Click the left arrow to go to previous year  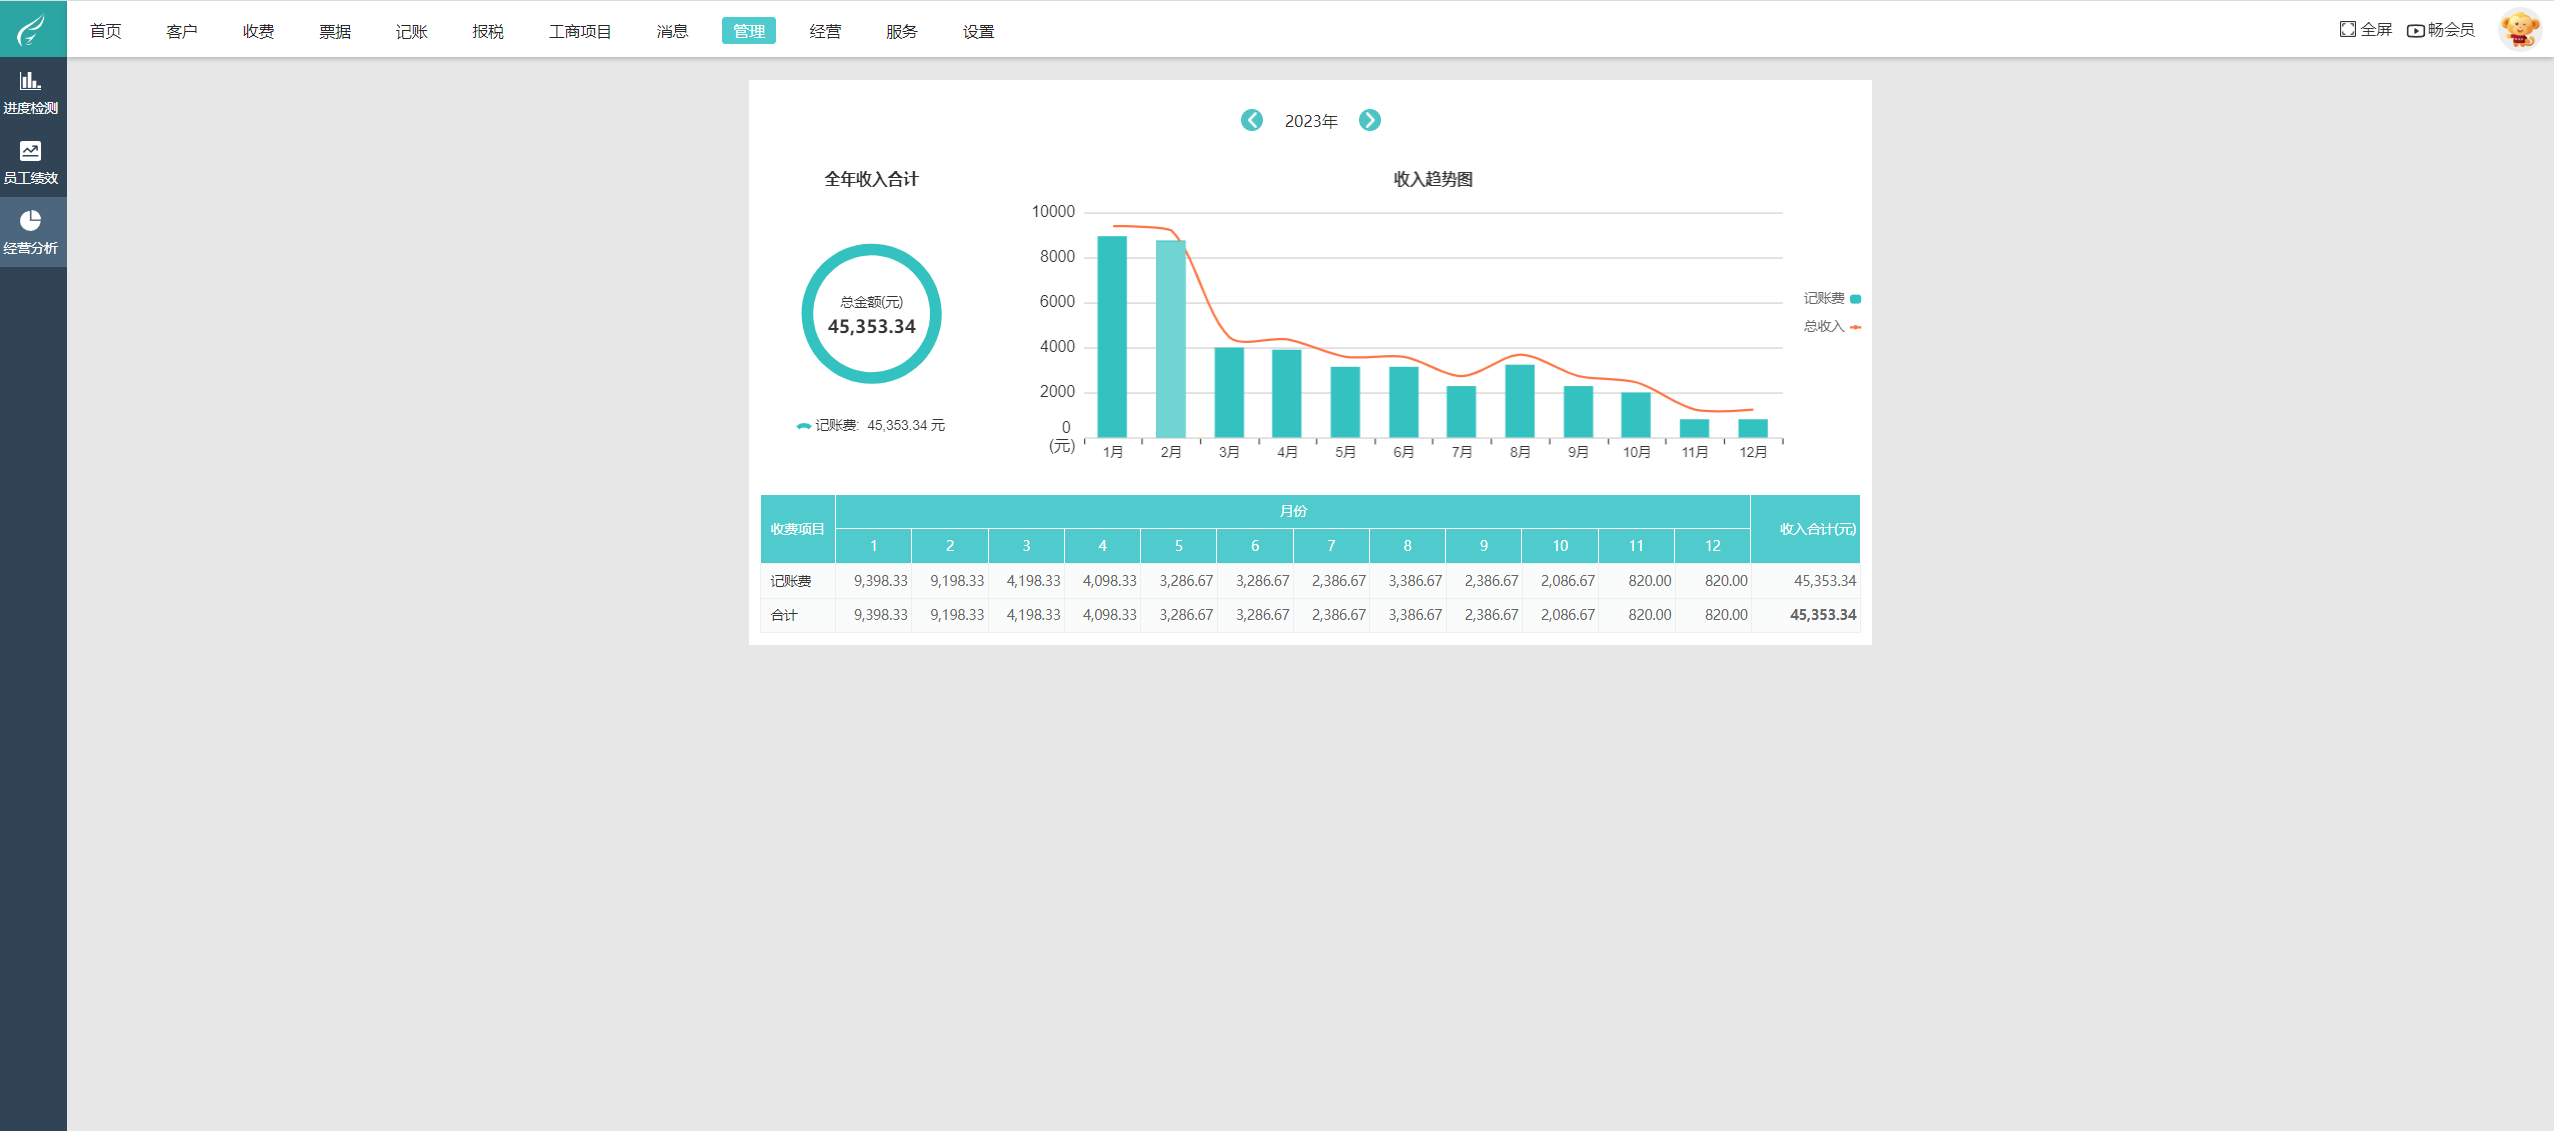[x=1254, y=121]
